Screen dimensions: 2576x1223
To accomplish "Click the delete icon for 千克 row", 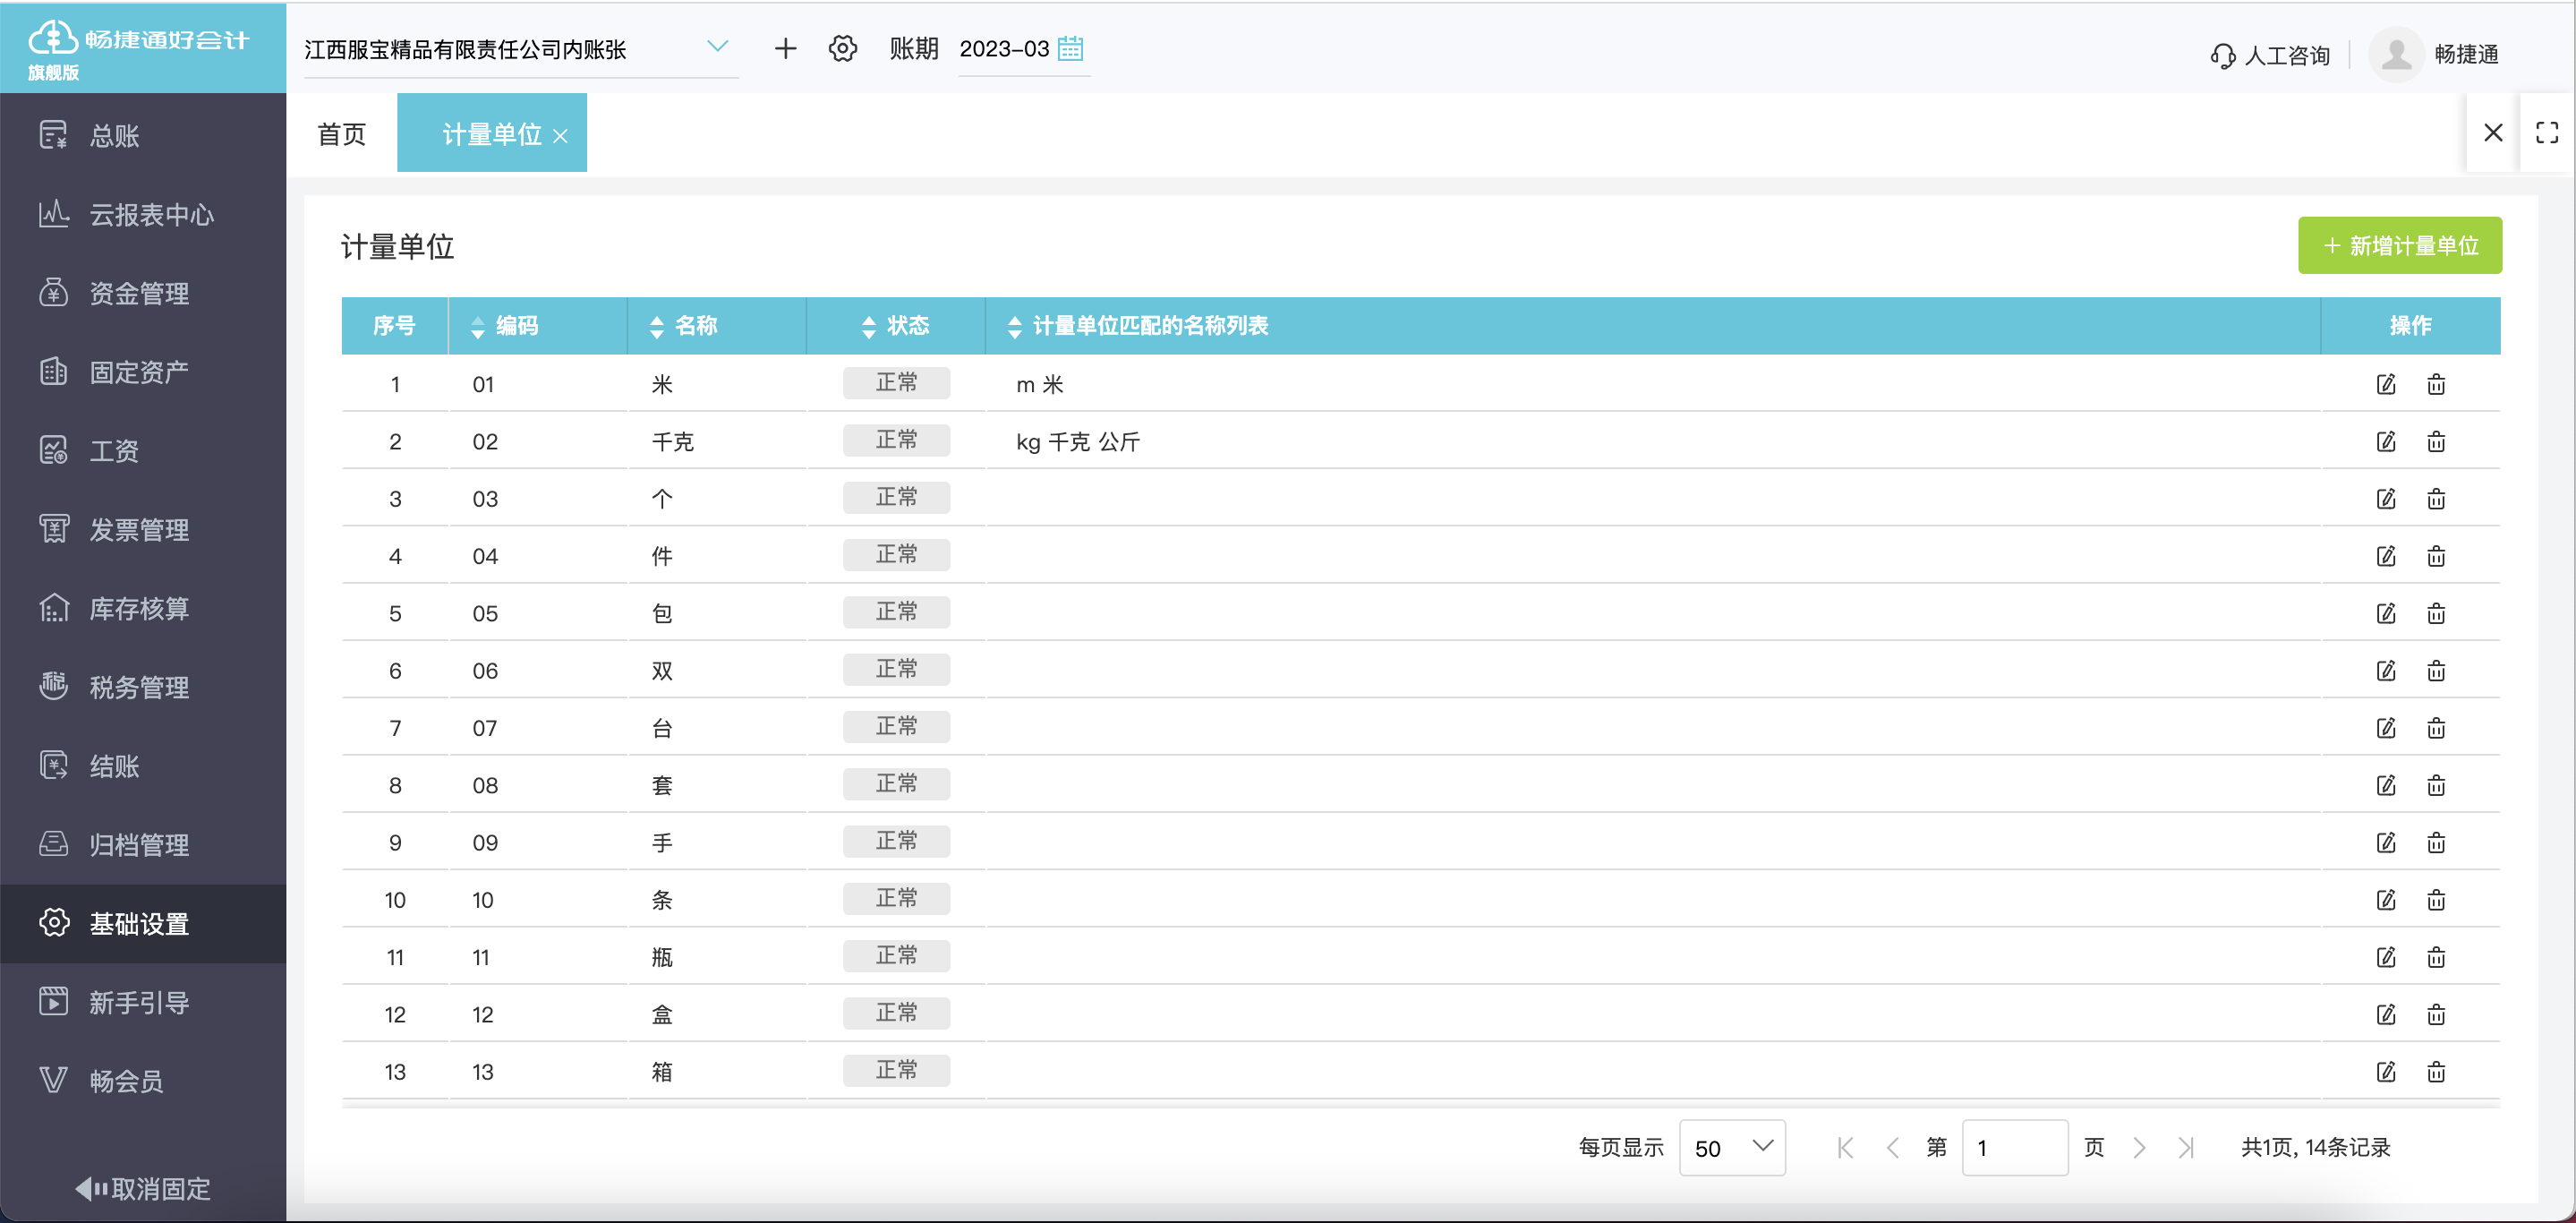I will [2438, 440].
